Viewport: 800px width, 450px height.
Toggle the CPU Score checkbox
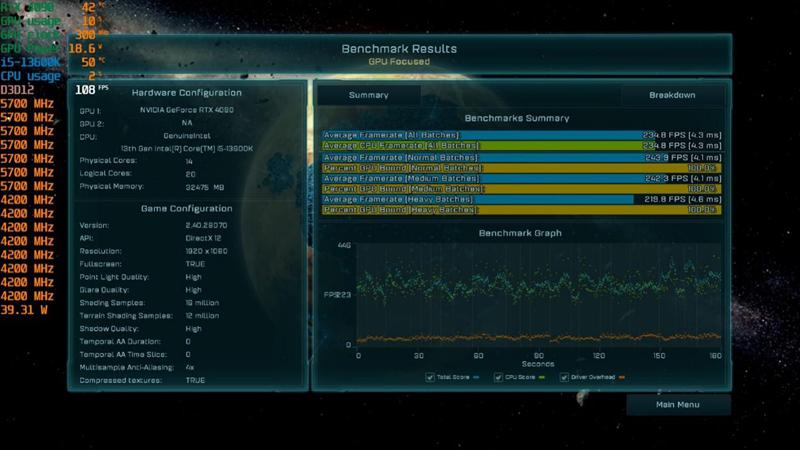[497, 377]
